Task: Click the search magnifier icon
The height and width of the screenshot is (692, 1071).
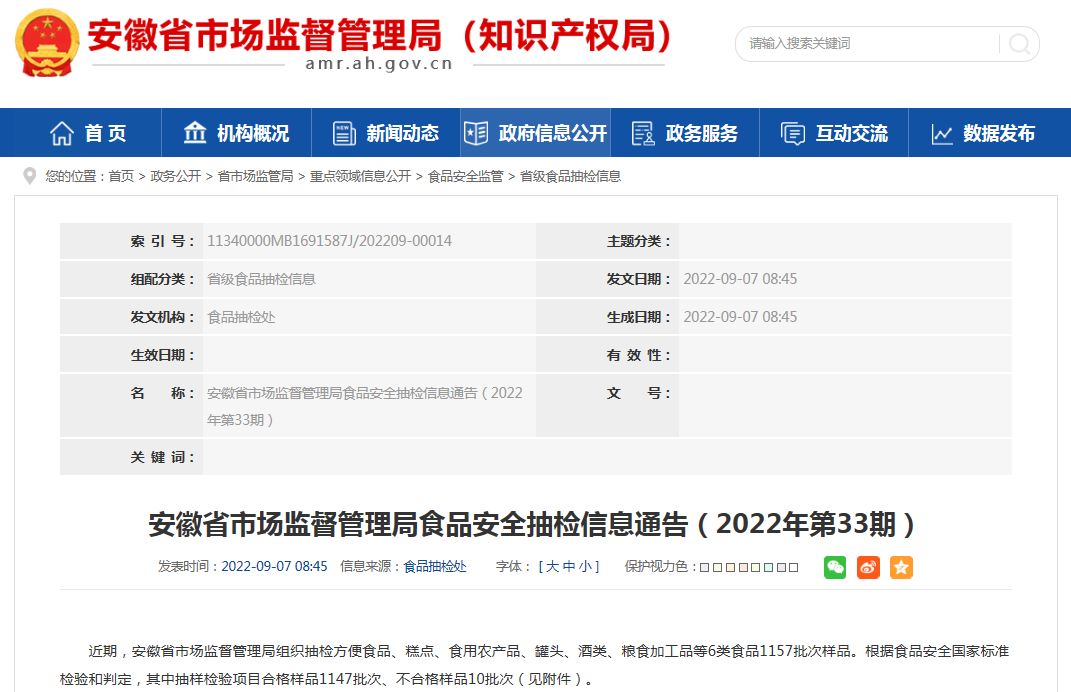Action: pyautogui.click(x=1019, y=44)
